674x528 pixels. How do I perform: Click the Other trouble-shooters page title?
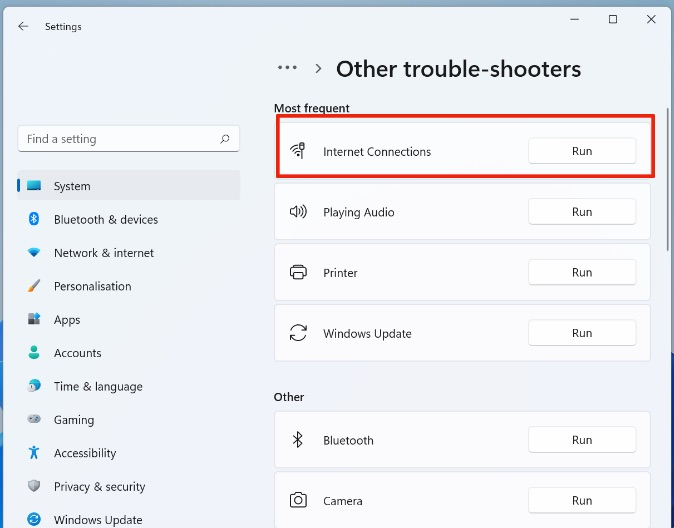click(x=458, y=69)
